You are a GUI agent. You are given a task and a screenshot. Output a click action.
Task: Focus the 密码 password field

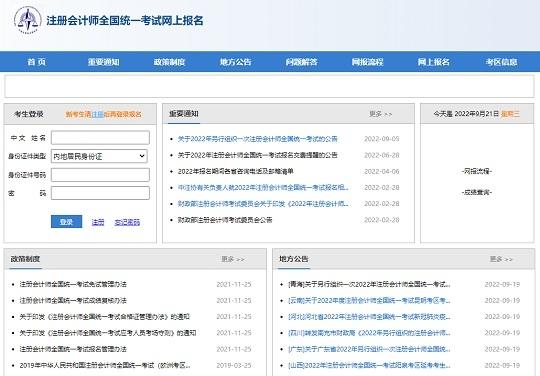coord(100,193)
